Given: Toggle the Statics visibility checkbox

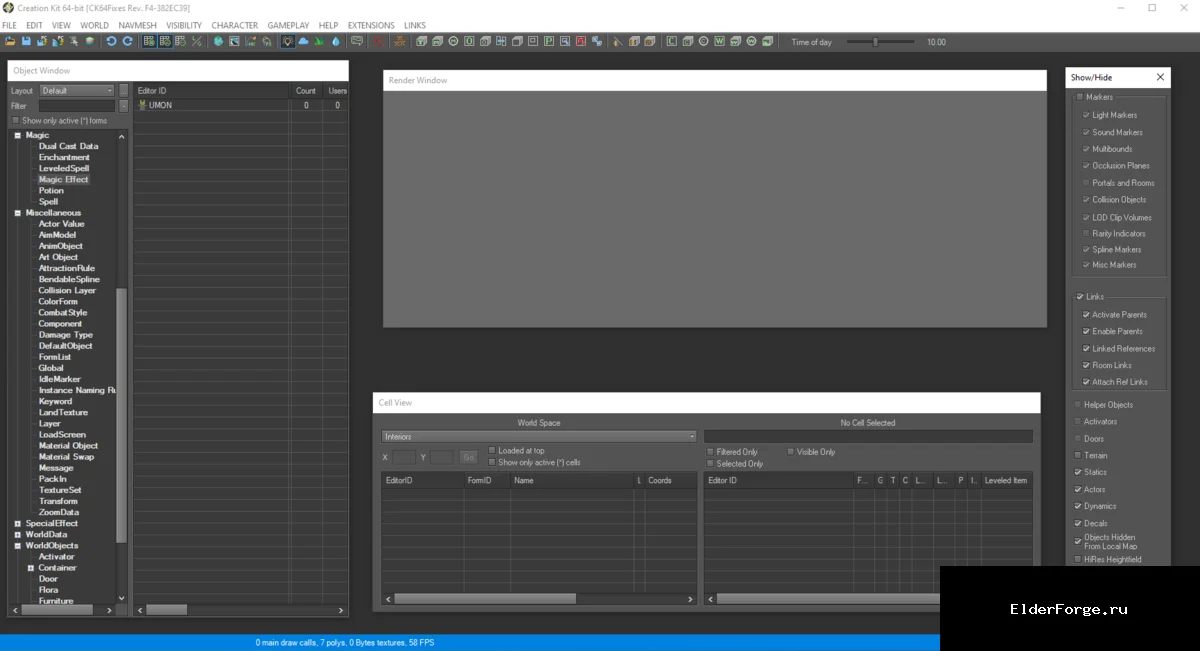Looking at the screenshot, I should (1078, 472).
